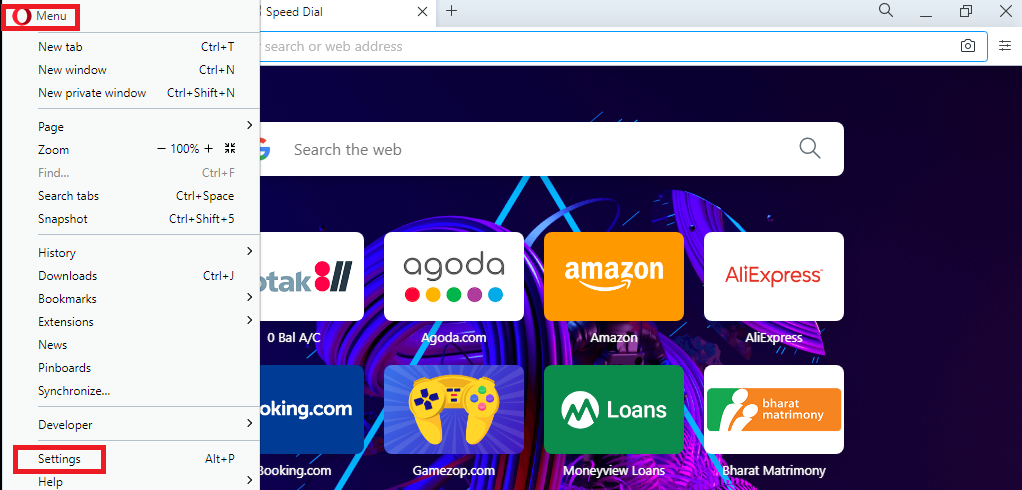This screenshot has width=1022, height=490.
Task: Expand the Bookmarks submenu
Action: tap(136, 298)
